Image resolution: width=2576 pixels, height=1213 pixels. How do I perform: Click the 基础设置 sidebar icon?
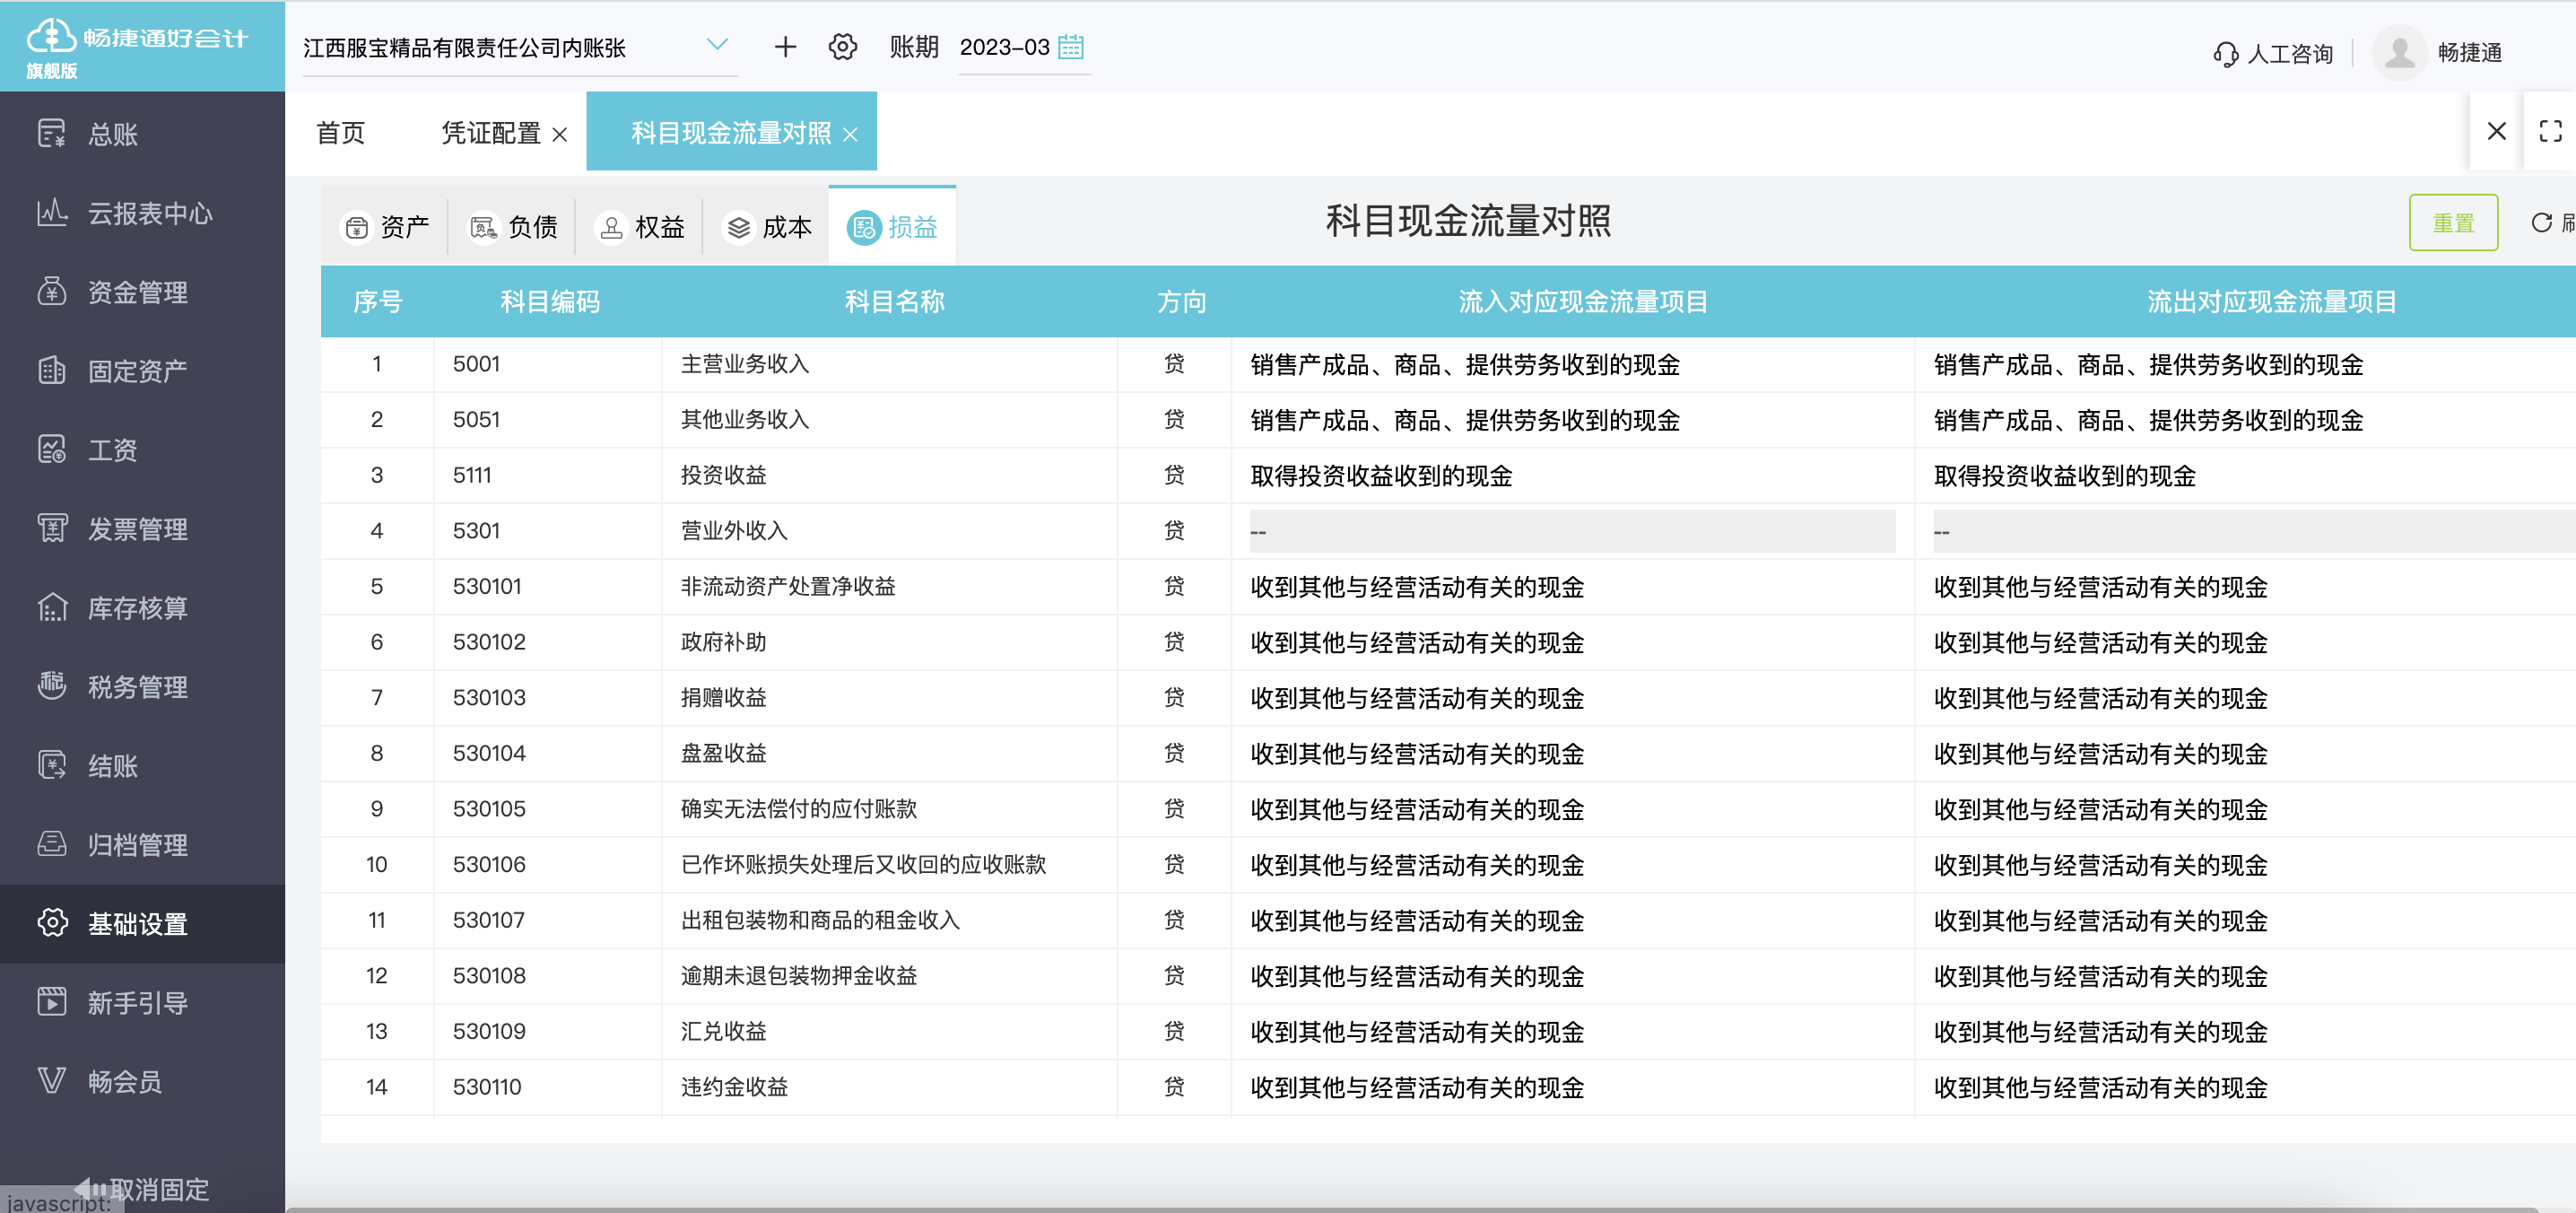pos(49,924)
